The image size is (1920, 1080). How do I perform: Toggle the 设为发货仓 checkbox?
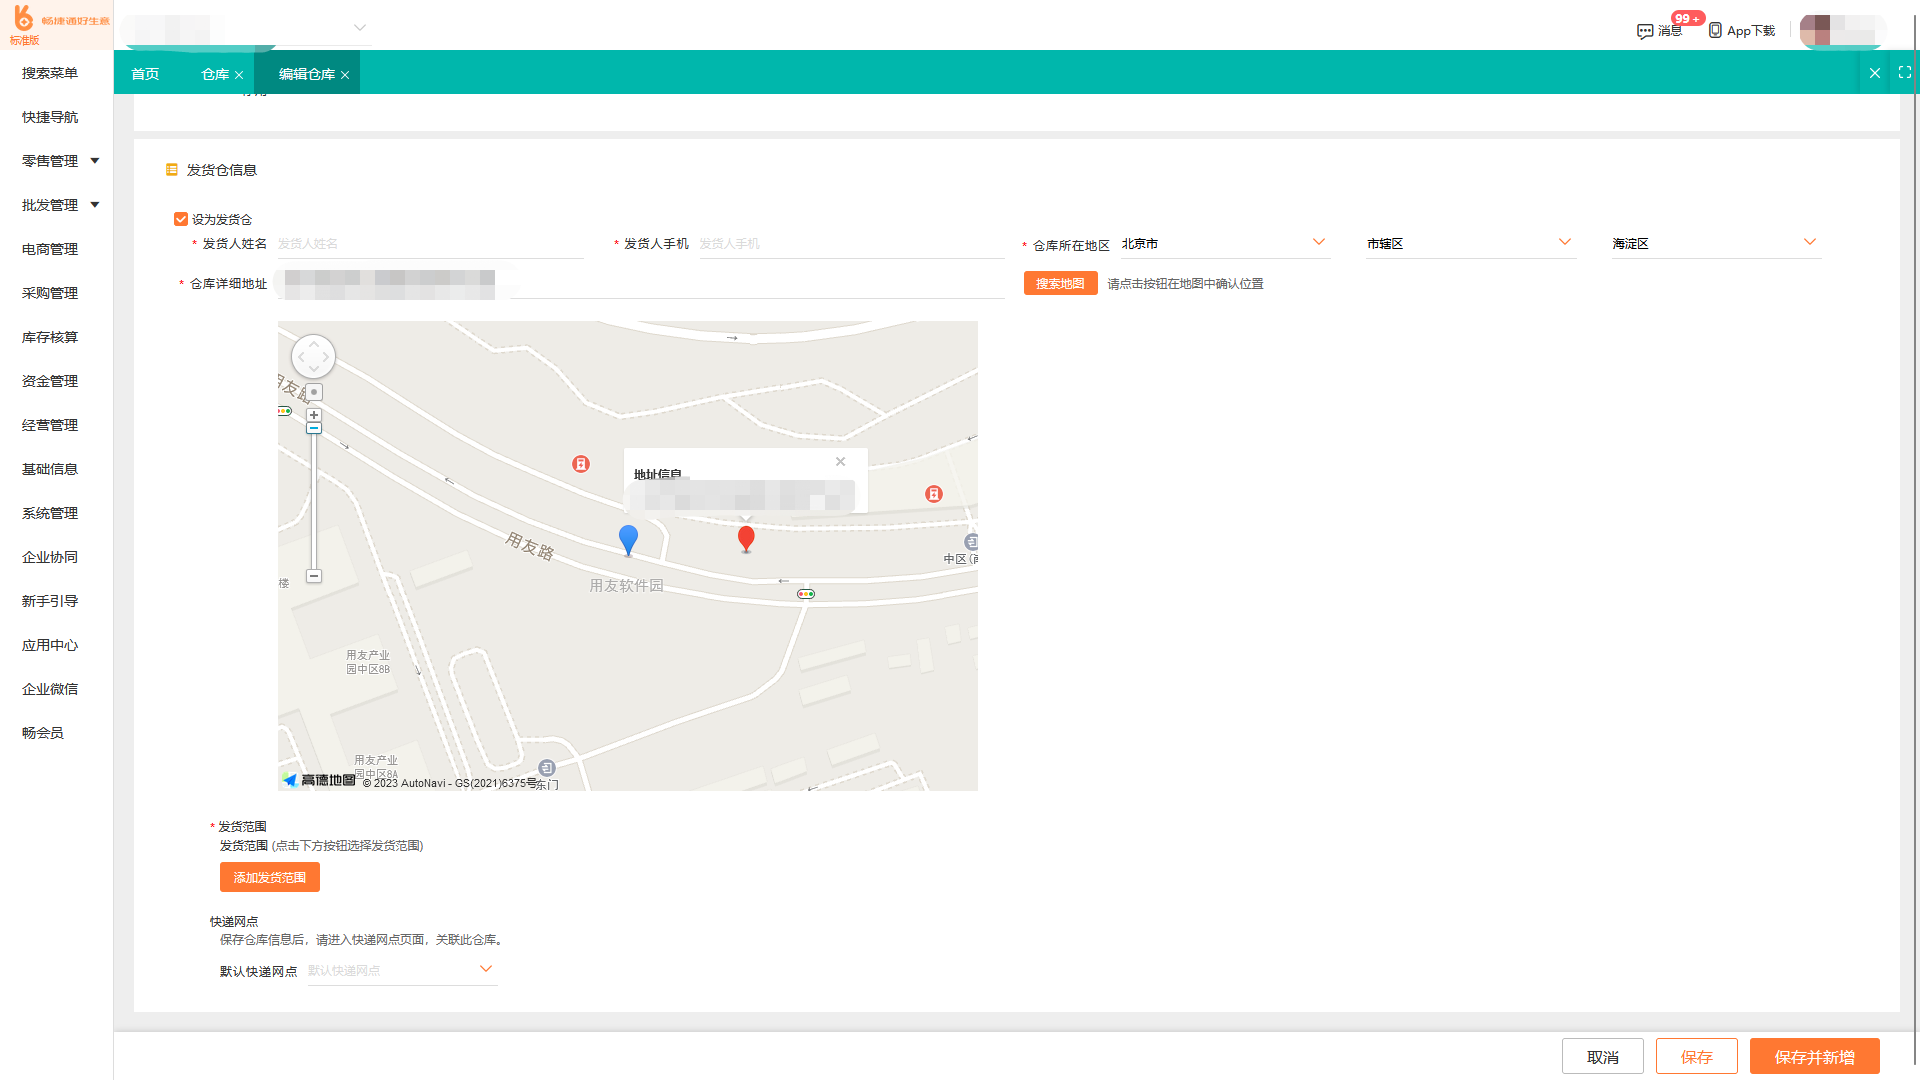tap(179, 218)
